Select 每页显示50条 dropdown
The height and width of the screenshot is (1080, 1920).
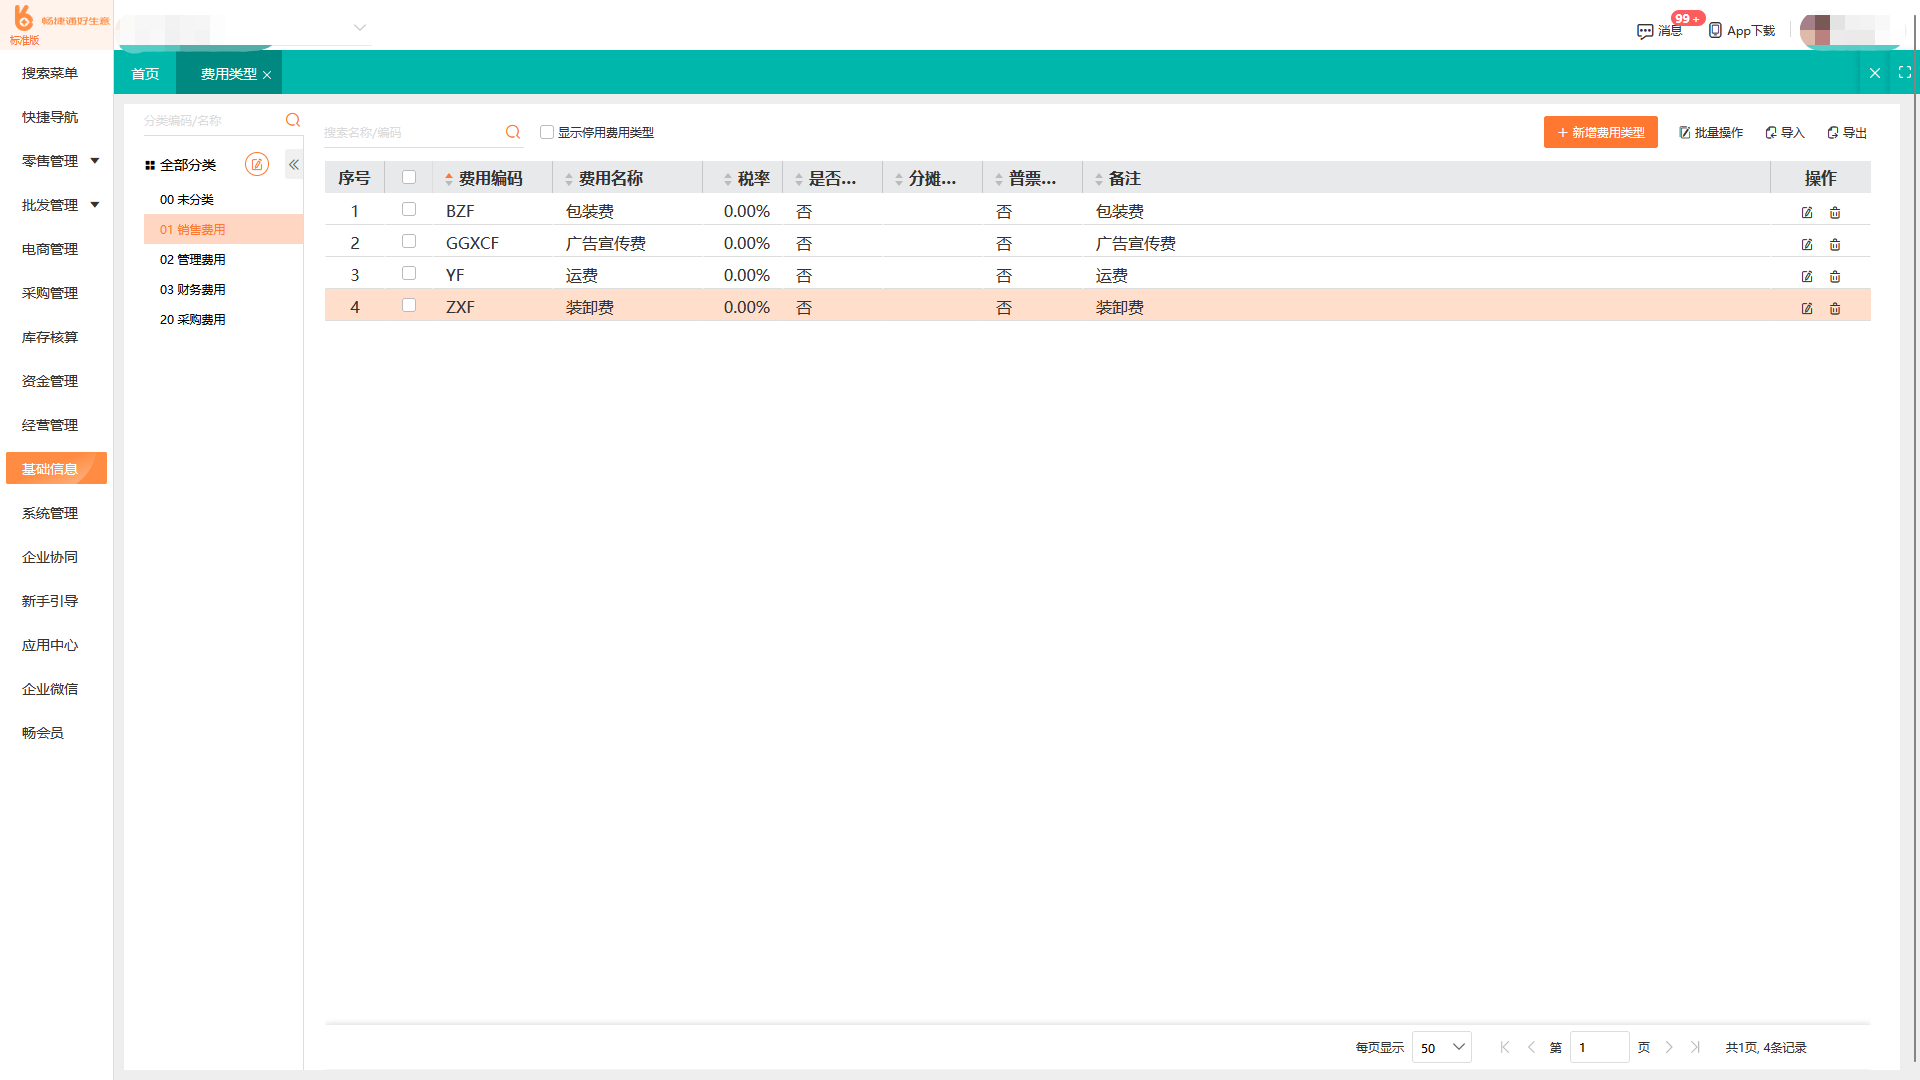click(1439, 1047)
